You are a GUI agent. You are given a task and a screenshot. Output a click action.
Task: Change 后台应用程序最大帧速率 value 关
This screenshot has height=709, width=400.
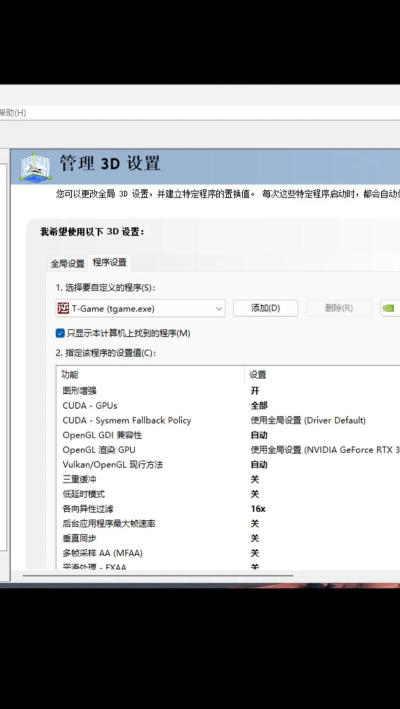click(255, 524)
